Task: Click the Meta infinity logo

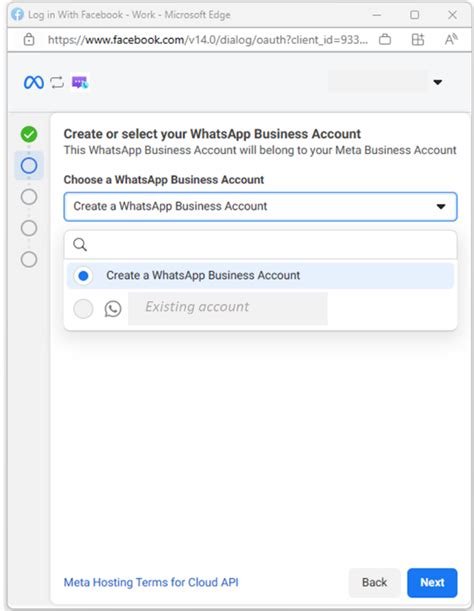Action: pyautogui.click(x=34, y=82)
